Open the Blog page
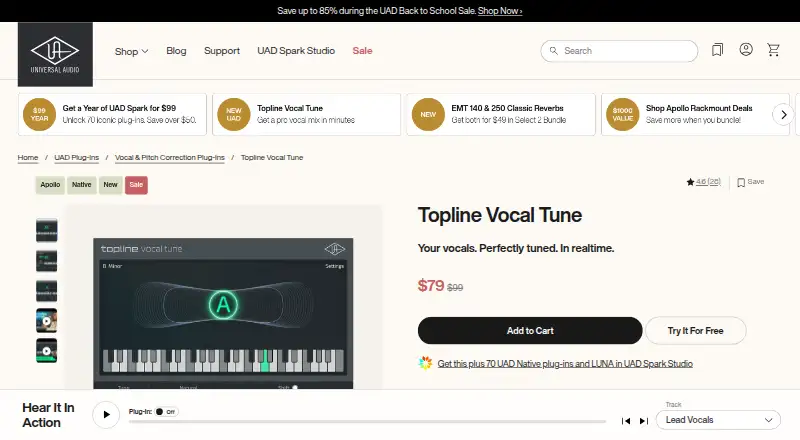 coord(176,51)
